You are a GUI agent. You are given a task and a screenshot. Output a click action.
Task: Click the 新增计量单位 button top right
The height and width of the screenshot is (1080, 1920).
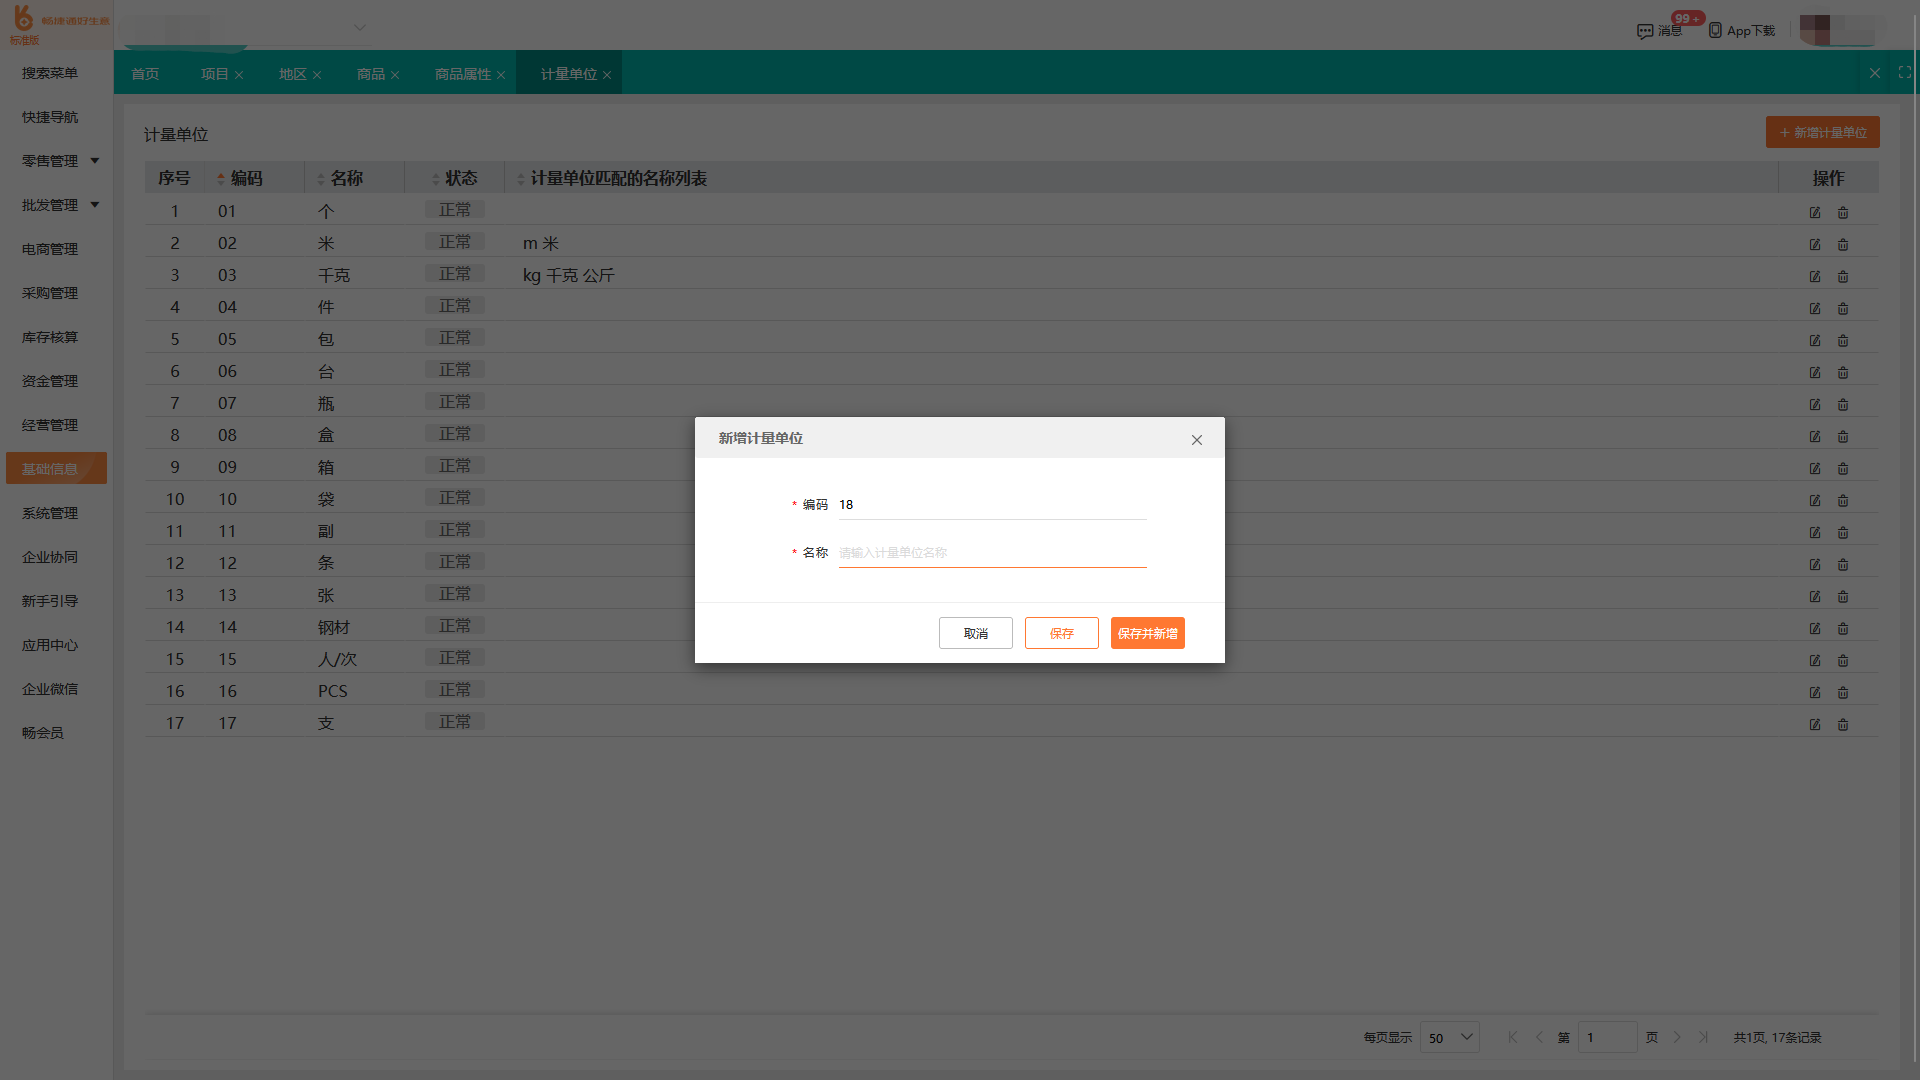pos(1822,132)
